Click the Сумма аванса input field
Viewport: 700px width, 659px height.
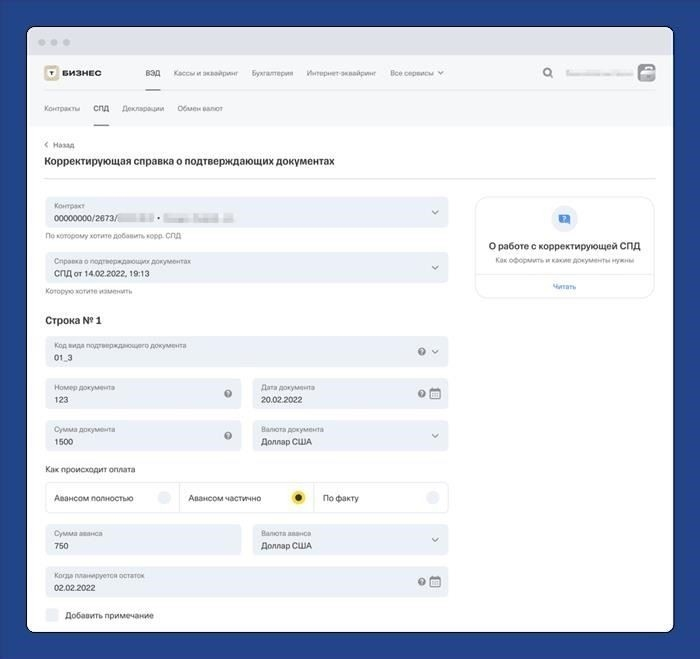(x=143, y=540)
